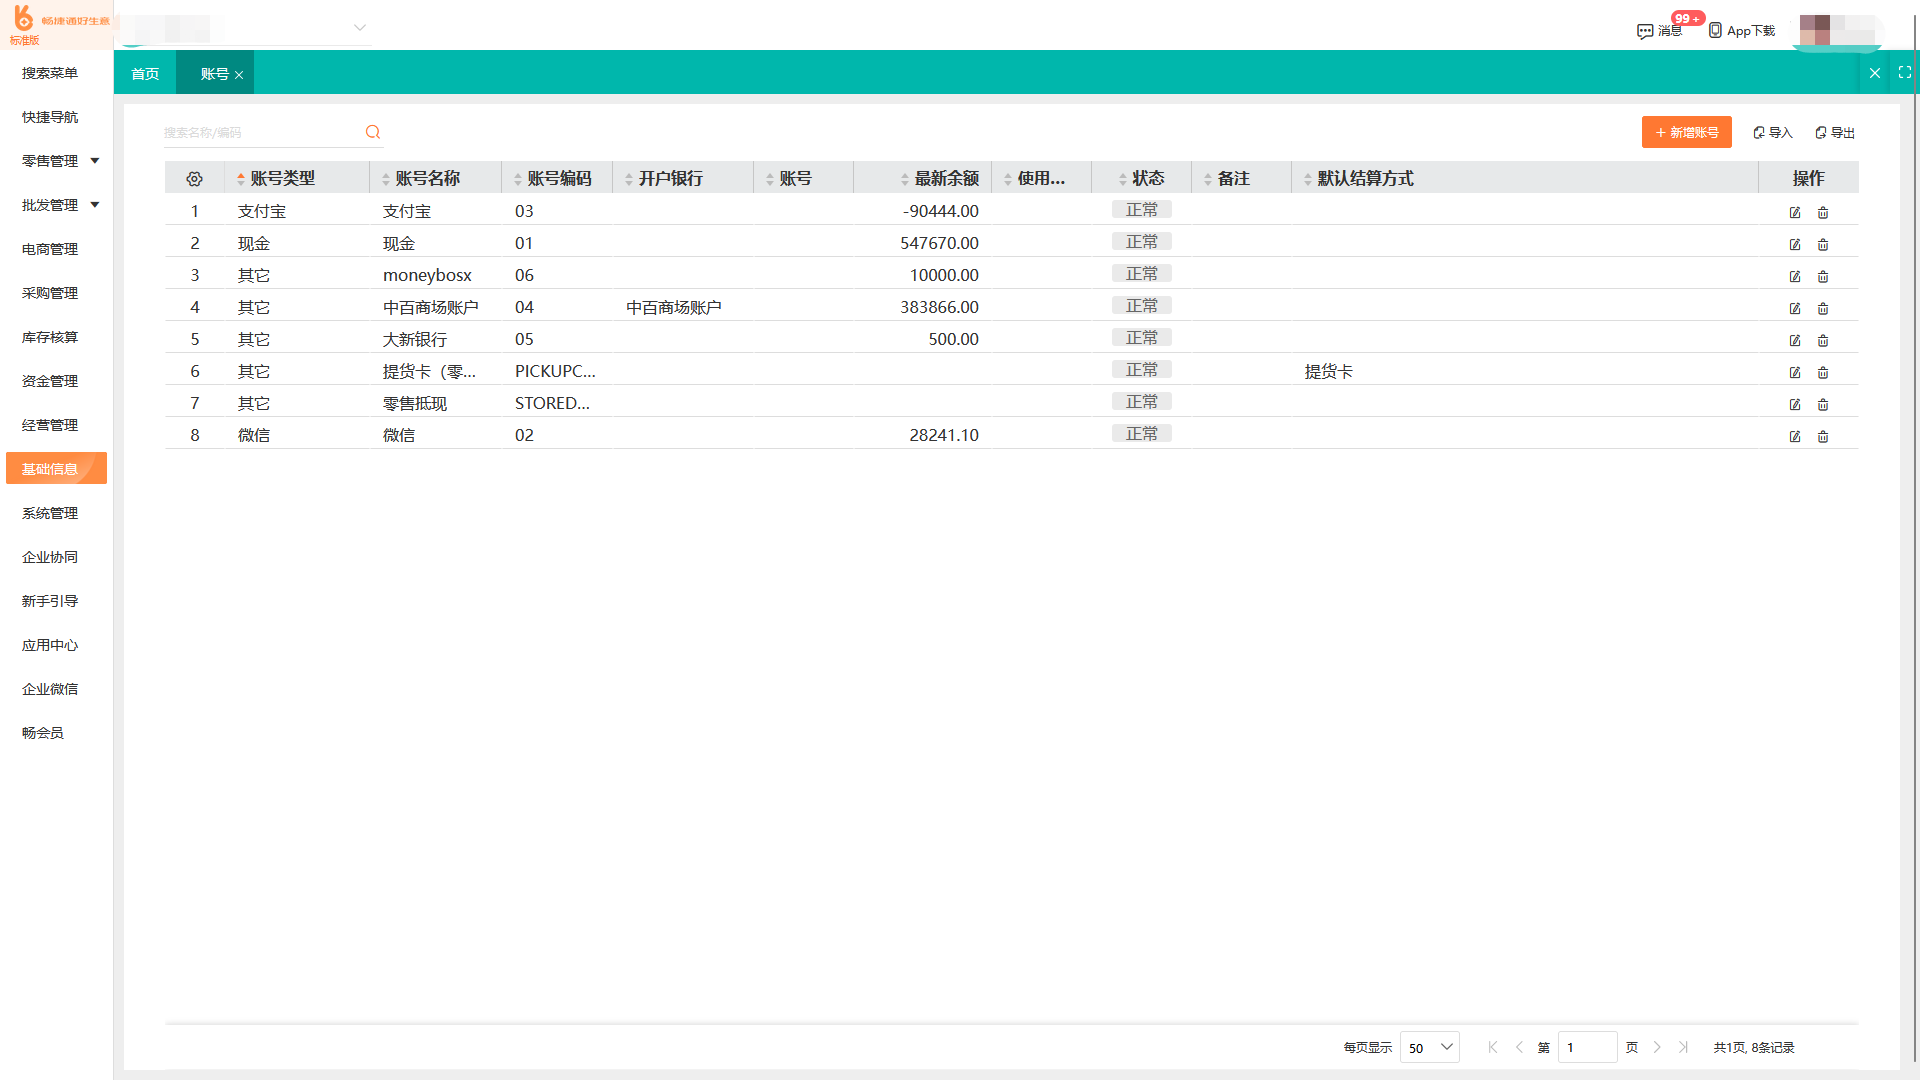Click the edit icon for 微信 account
This screenshot has width=1920, height=1080.
pyautogui.click(x=1795, y=434)
